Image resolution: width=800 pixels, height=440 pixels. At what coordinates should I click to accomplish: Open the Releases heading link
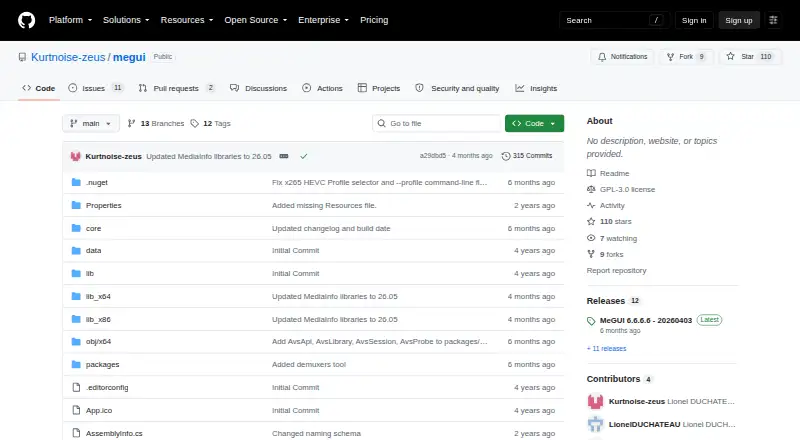tap(614, 301)
